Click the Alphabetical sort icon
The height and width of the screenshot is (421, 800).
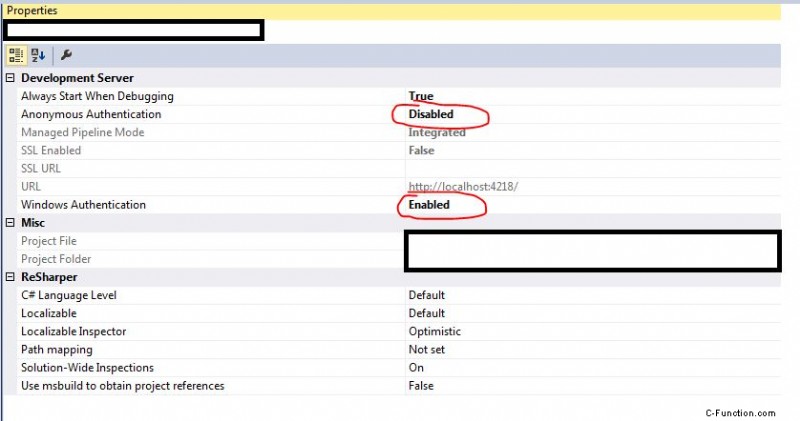(38, 55)
